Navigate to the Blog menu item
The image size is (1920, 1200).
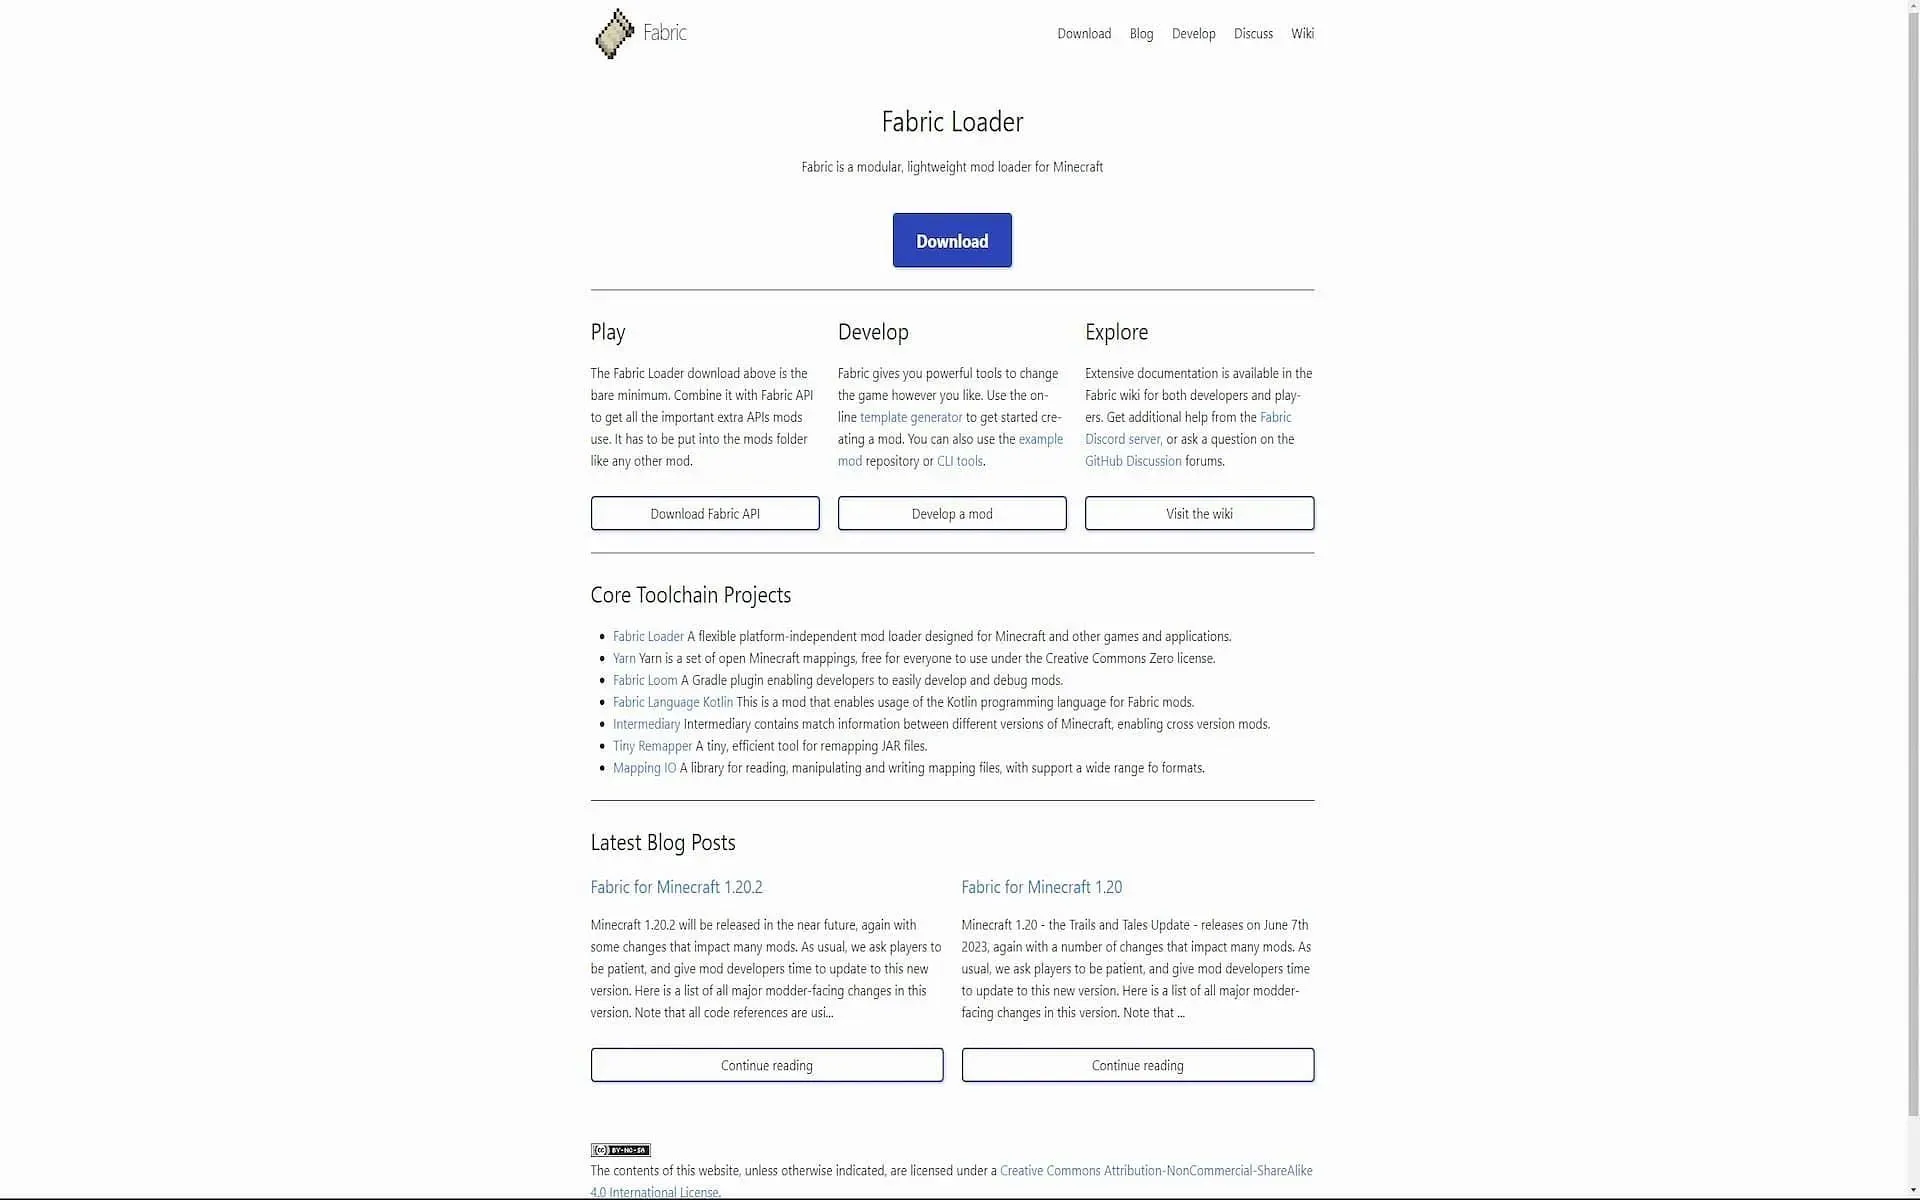pos(1140,33)
